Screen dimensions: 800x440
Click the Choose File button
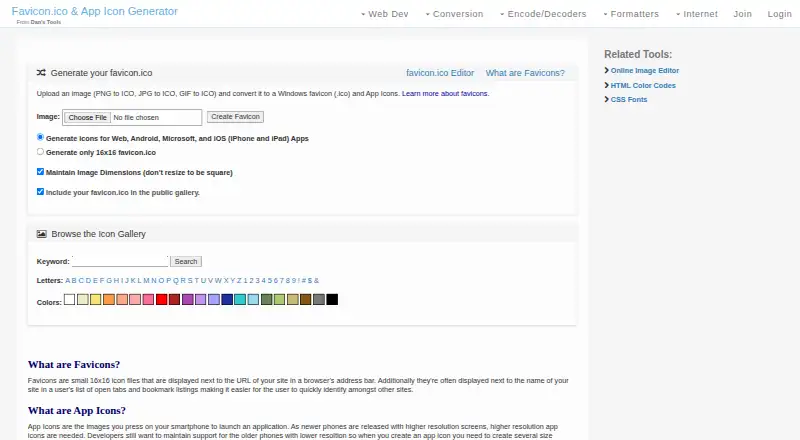88,117
